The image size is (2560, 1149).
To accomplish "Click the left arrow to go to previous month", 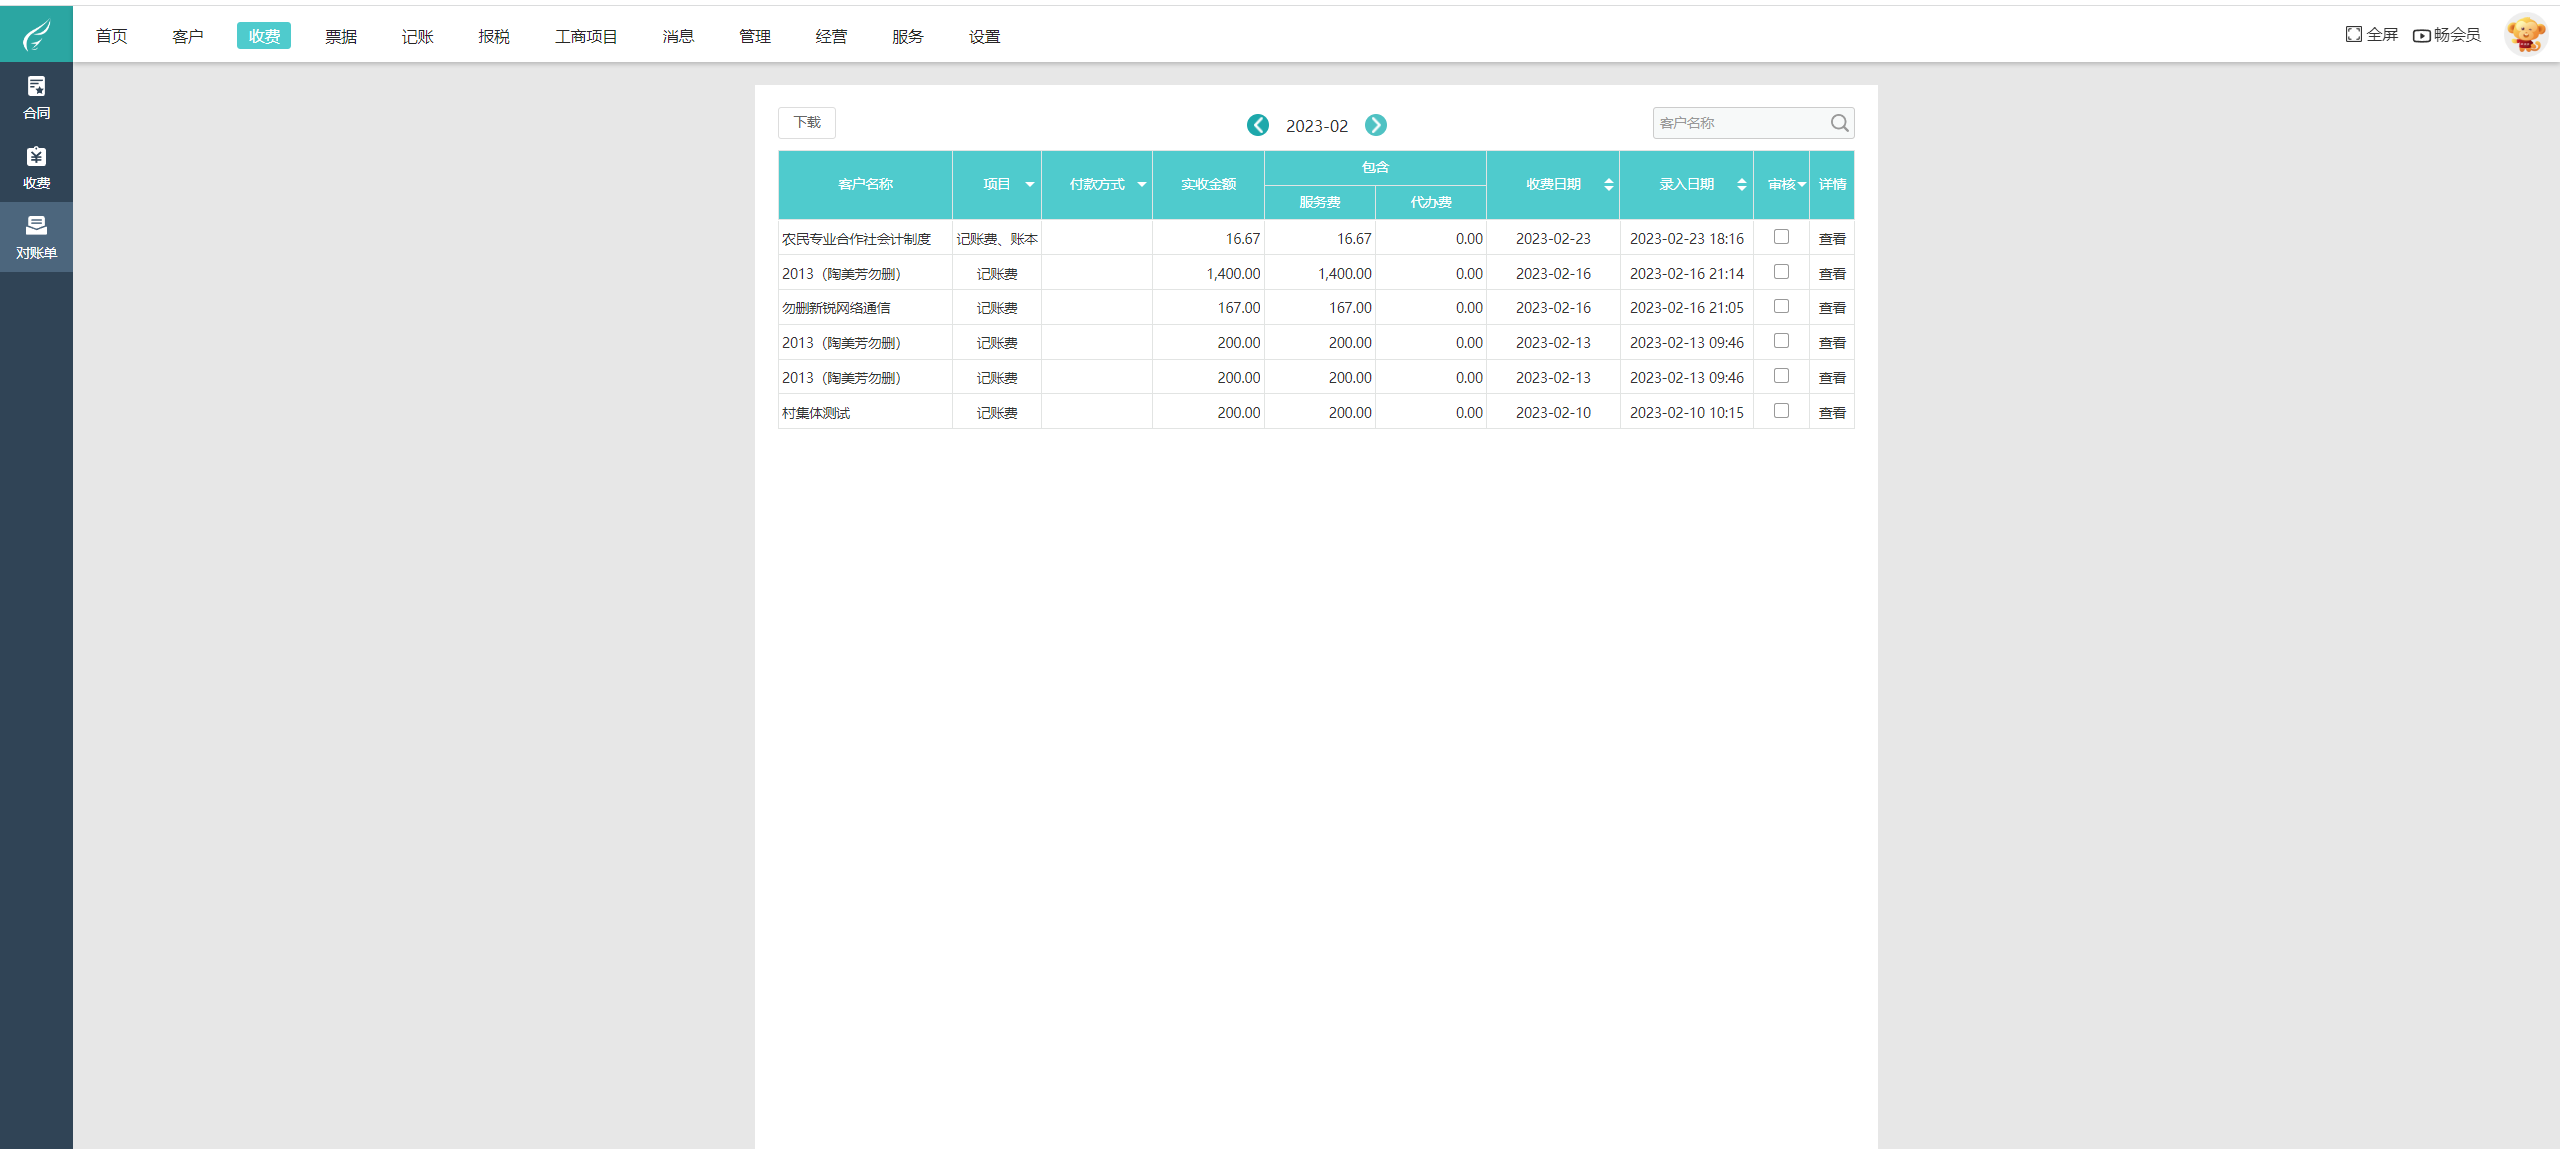I will click(1257, 124).
